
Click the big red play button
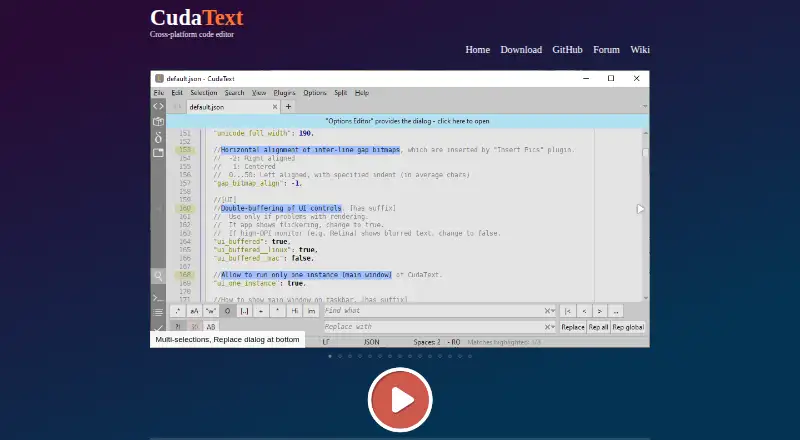(400, 400)
